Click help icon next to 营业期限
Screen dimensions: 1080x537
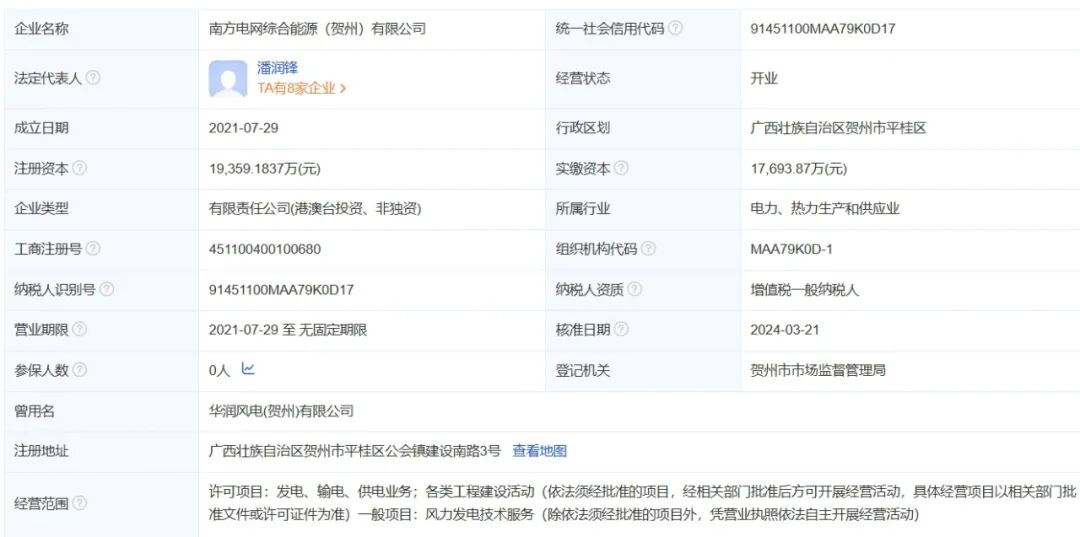click(x=79, y=329)
